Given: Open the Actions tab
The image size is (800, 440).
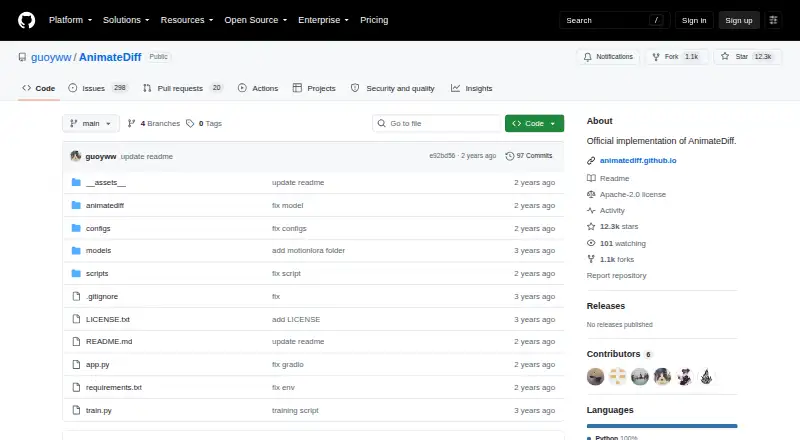Looking at the screenshot, I should coord(258,88).
